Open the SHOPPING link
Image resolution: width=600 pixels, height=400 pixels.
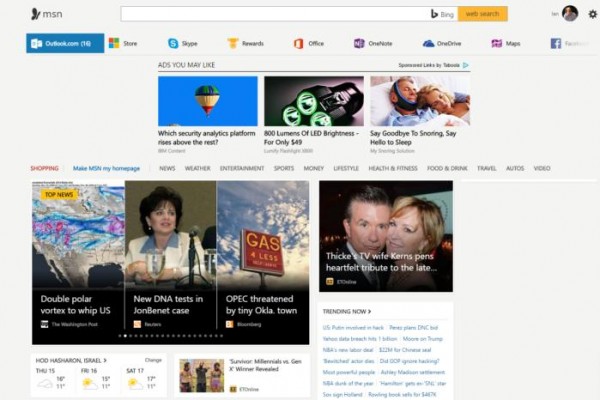coord(44,168)
